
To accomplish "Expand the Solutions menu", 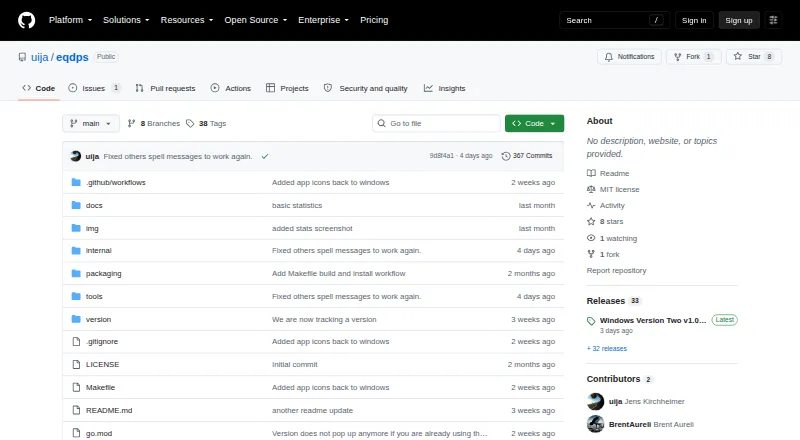I will click(x=126, y=20).
